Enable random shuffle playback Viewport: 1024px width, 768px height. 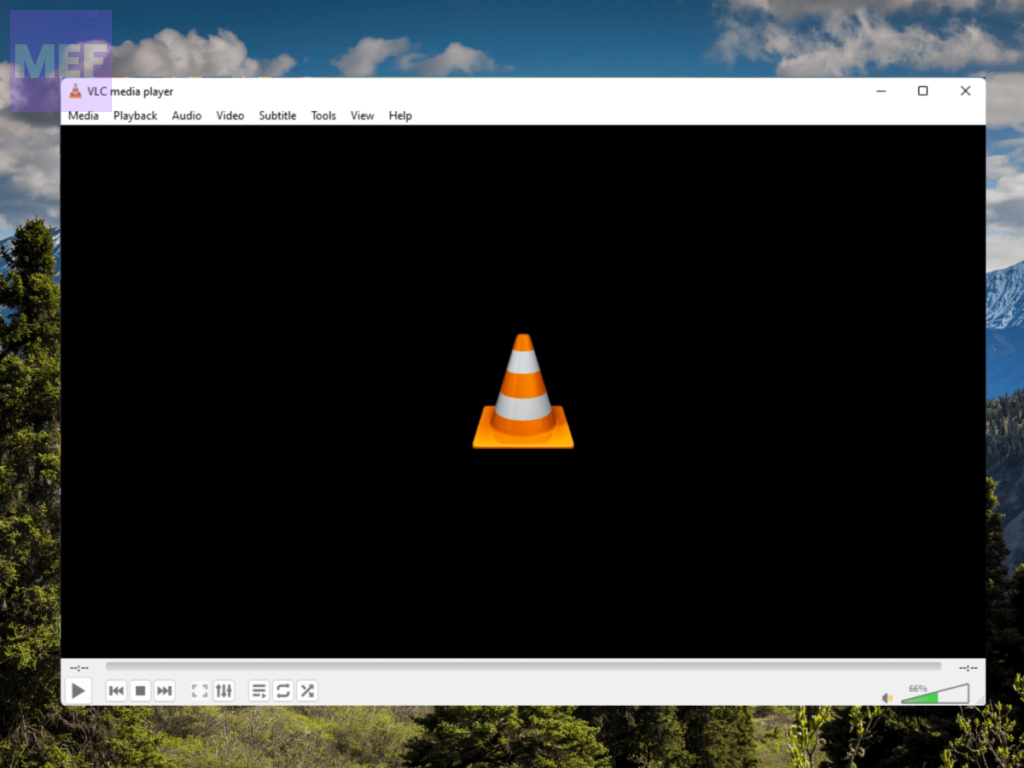coord(307,691)
